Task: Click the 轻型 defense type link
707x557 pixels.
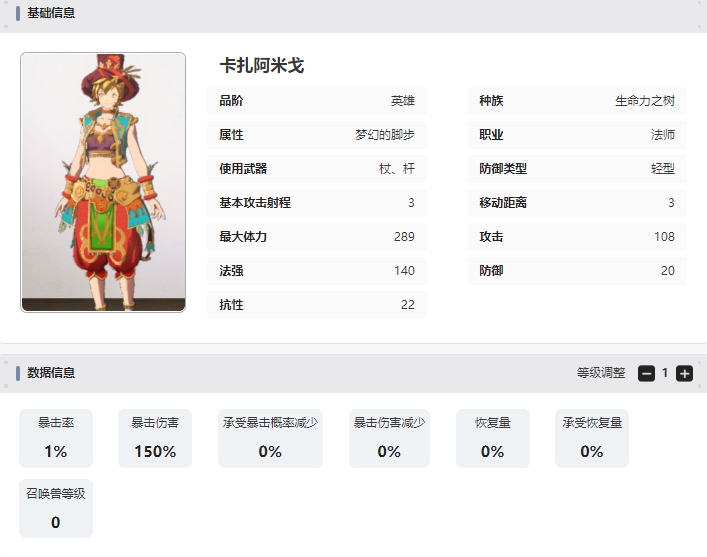Action: (x=662, y=169)
